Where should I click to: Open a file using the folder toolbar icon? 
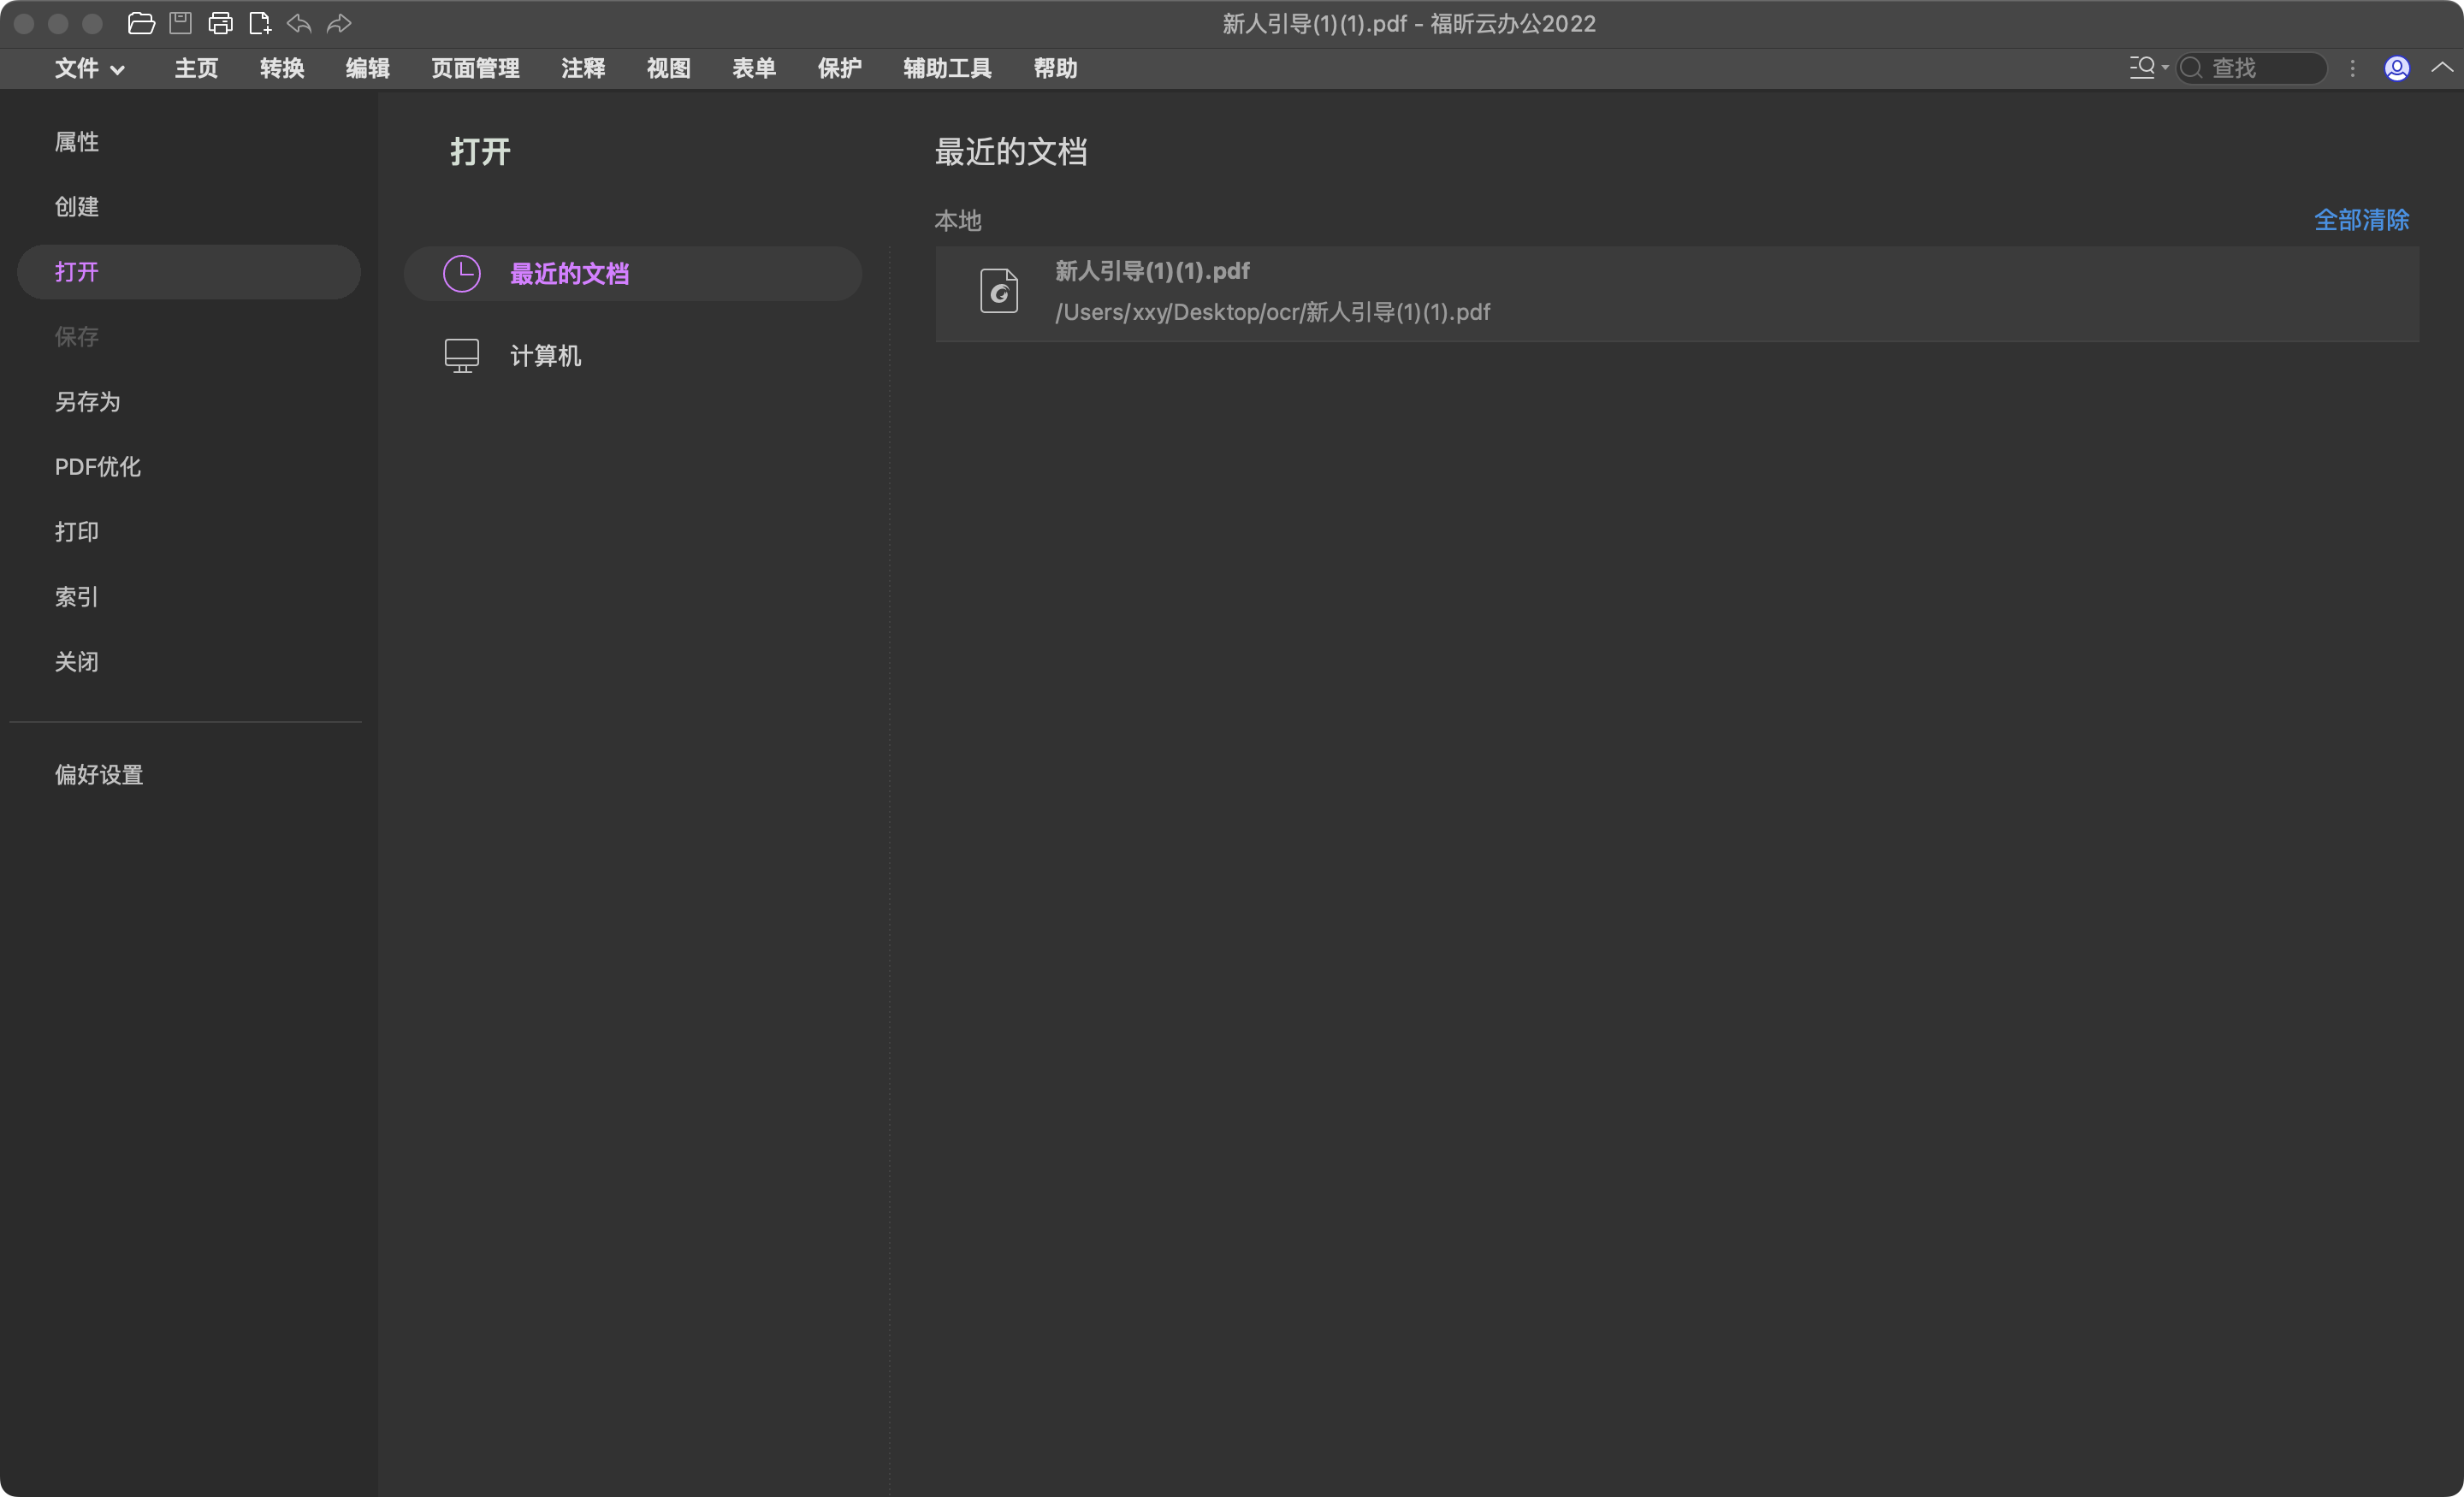click(141, 23)
